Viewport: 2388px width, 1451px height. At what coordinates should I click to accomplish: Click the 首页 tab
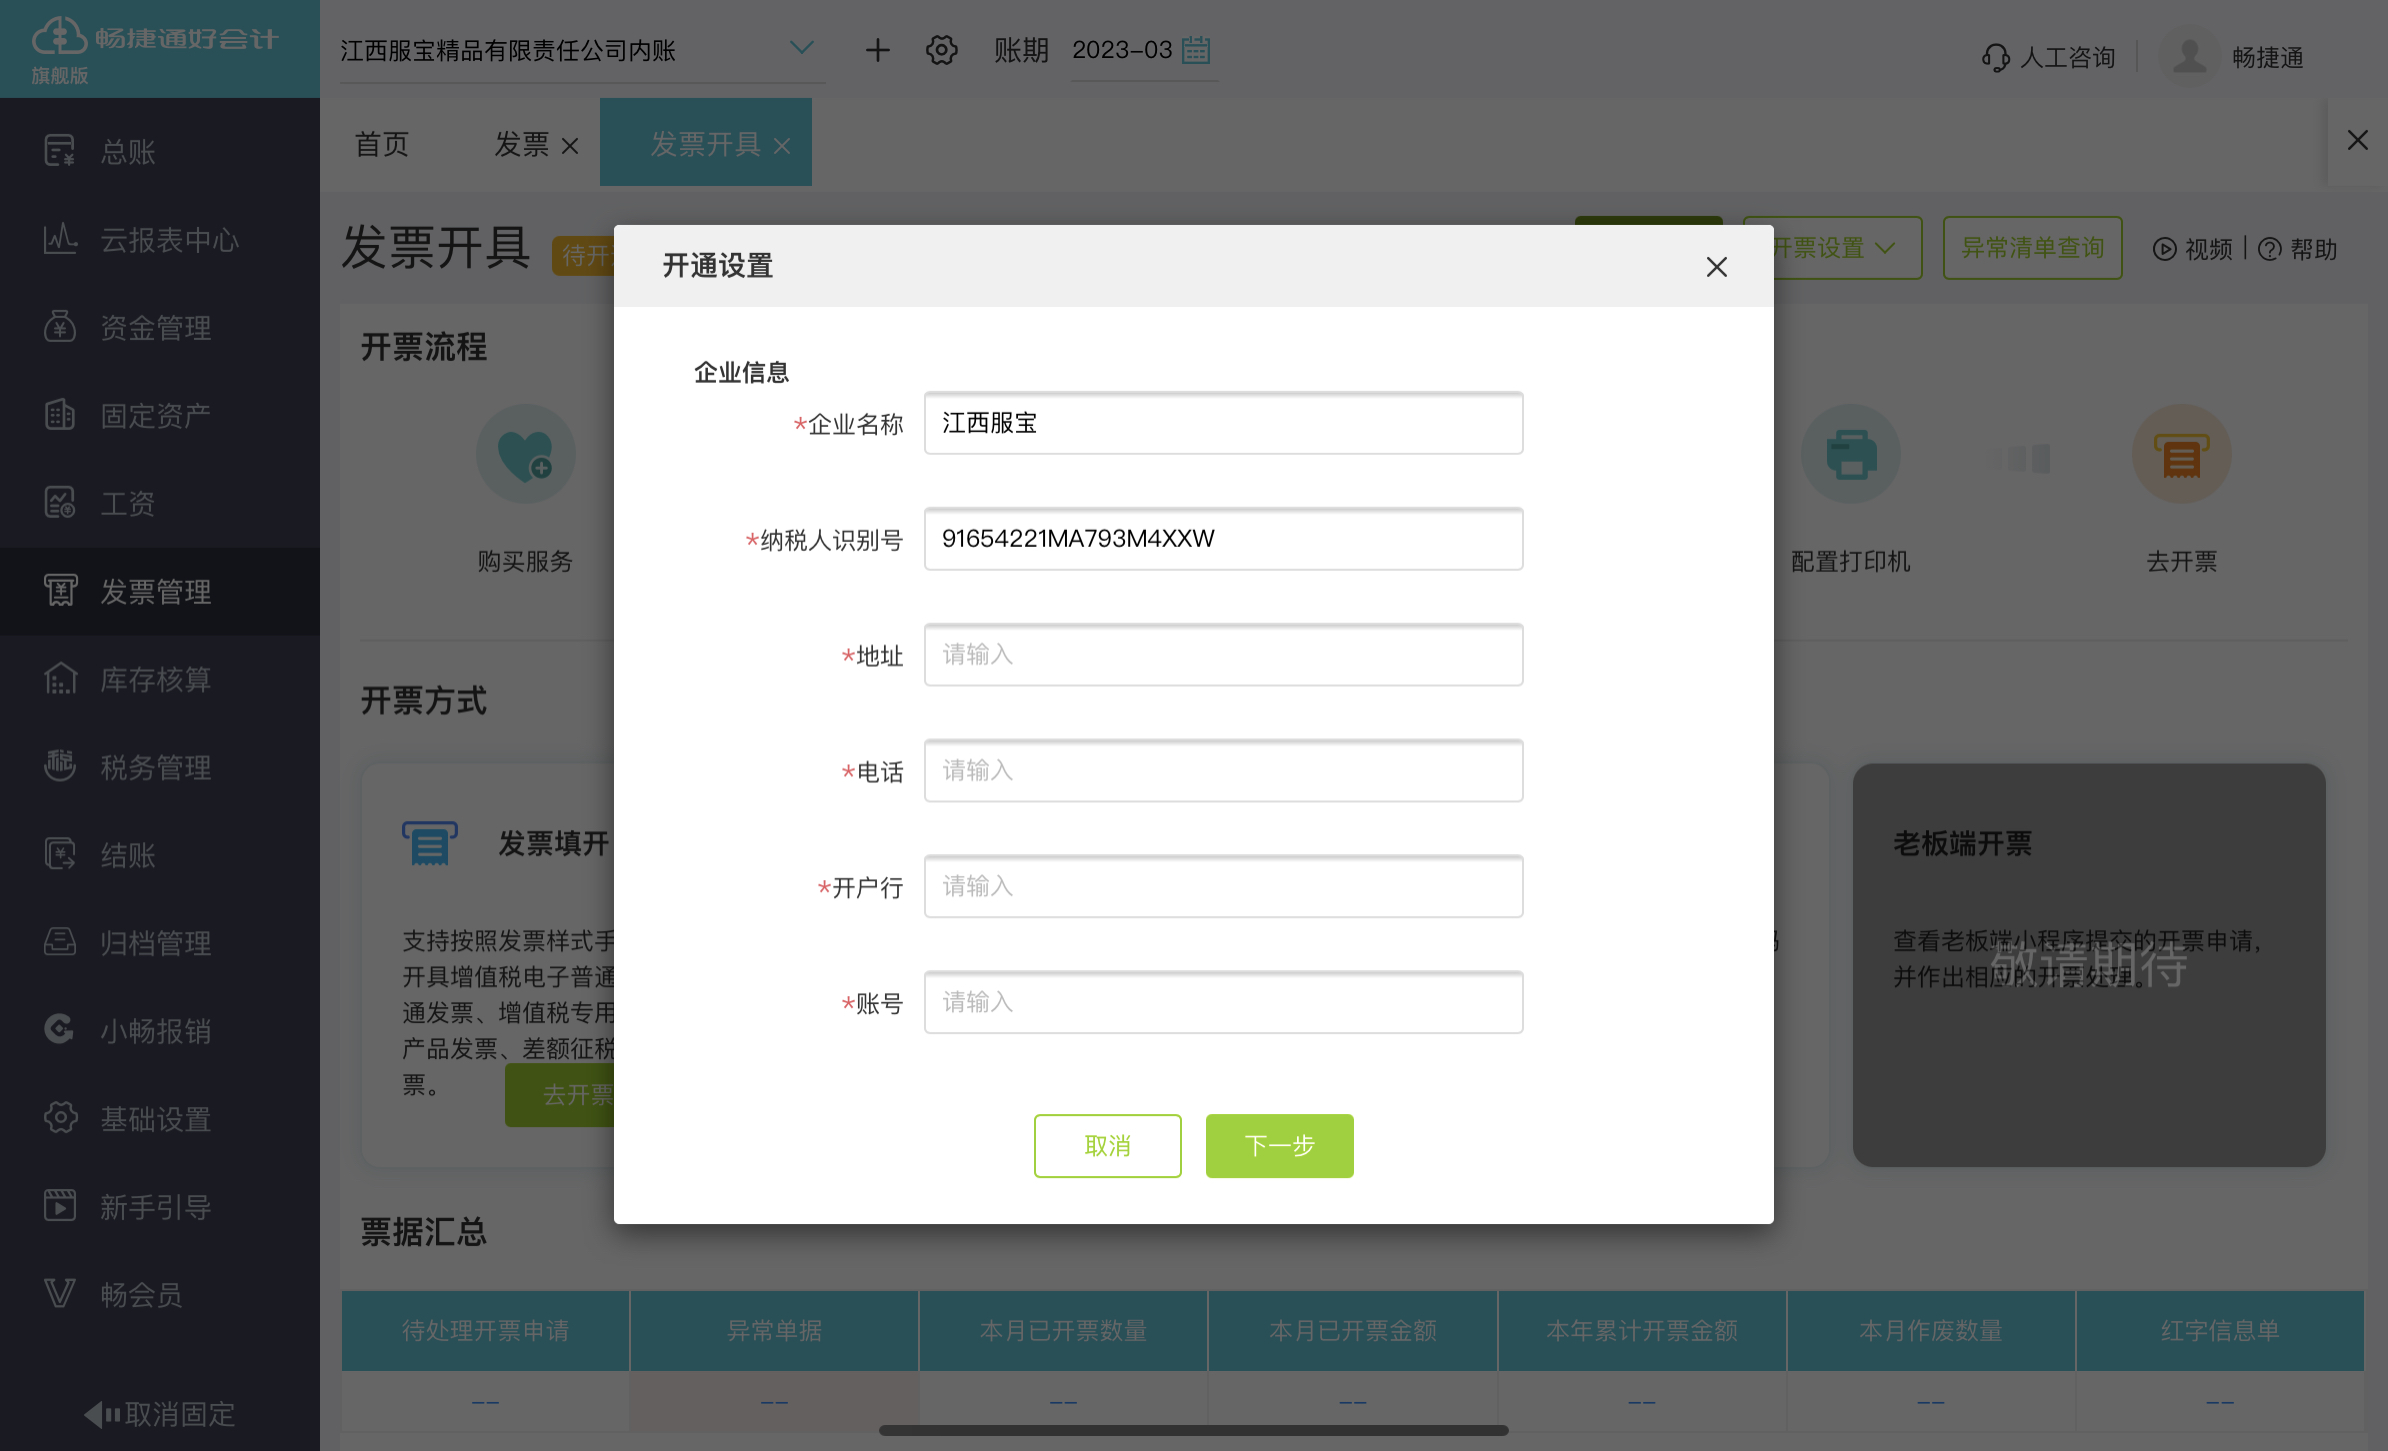[x=380, y=143]
